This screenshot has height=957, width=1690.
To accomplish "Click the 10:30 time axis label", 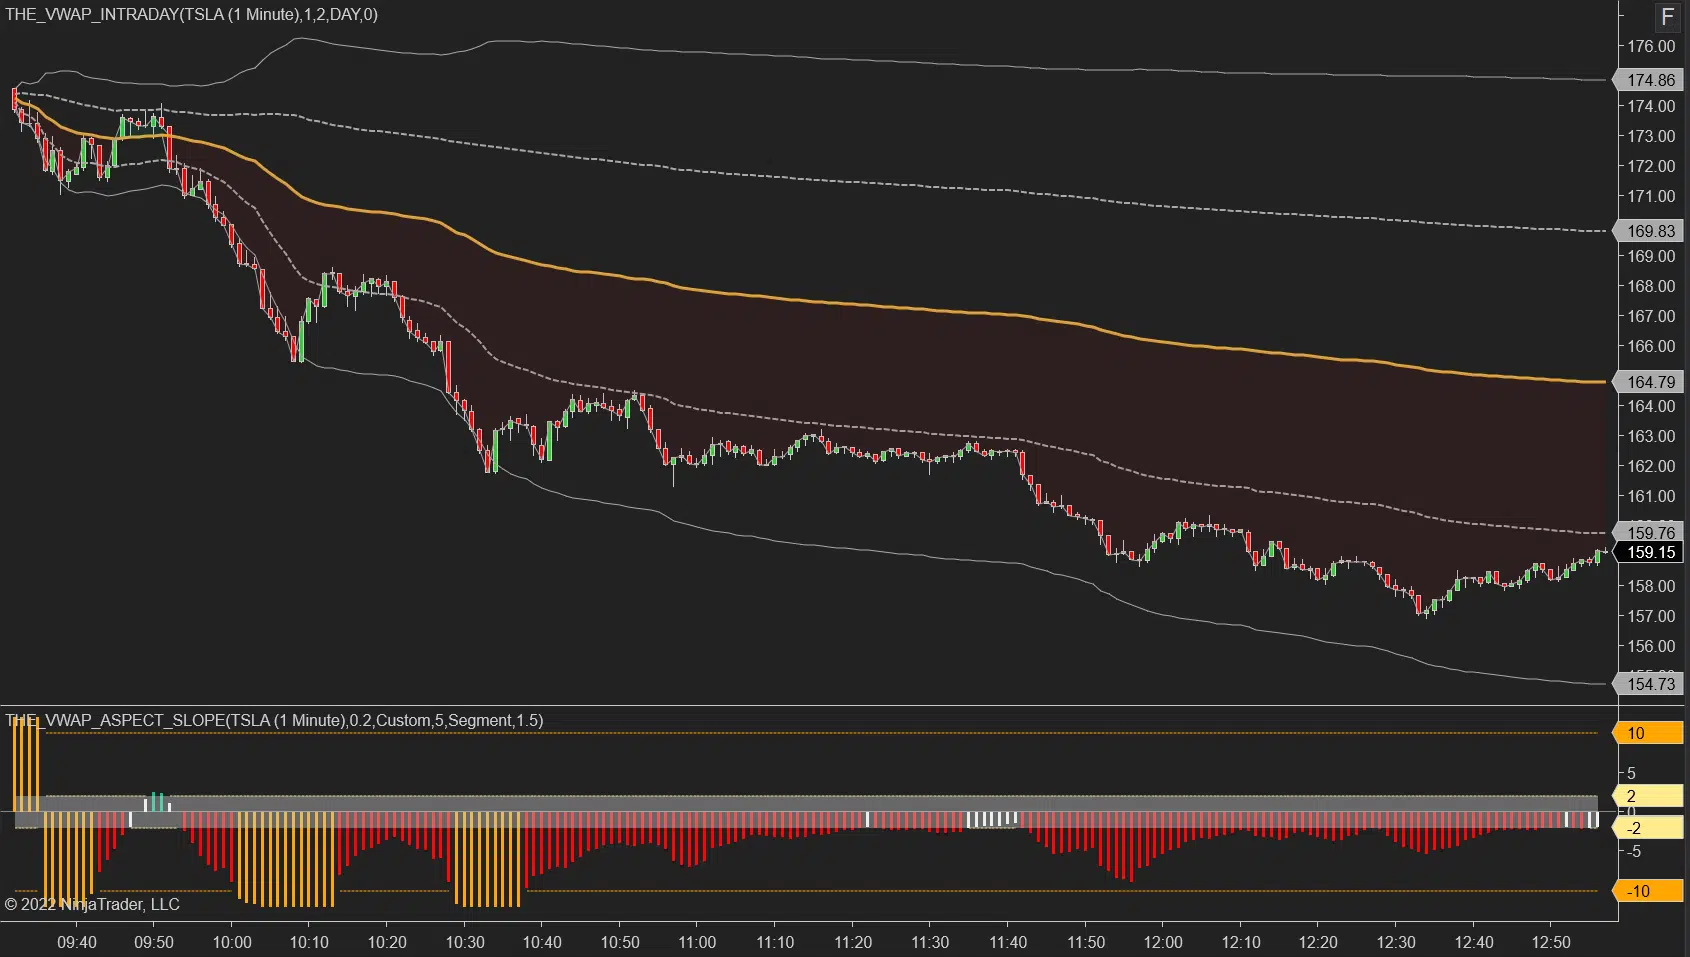I will coord(465,942).
